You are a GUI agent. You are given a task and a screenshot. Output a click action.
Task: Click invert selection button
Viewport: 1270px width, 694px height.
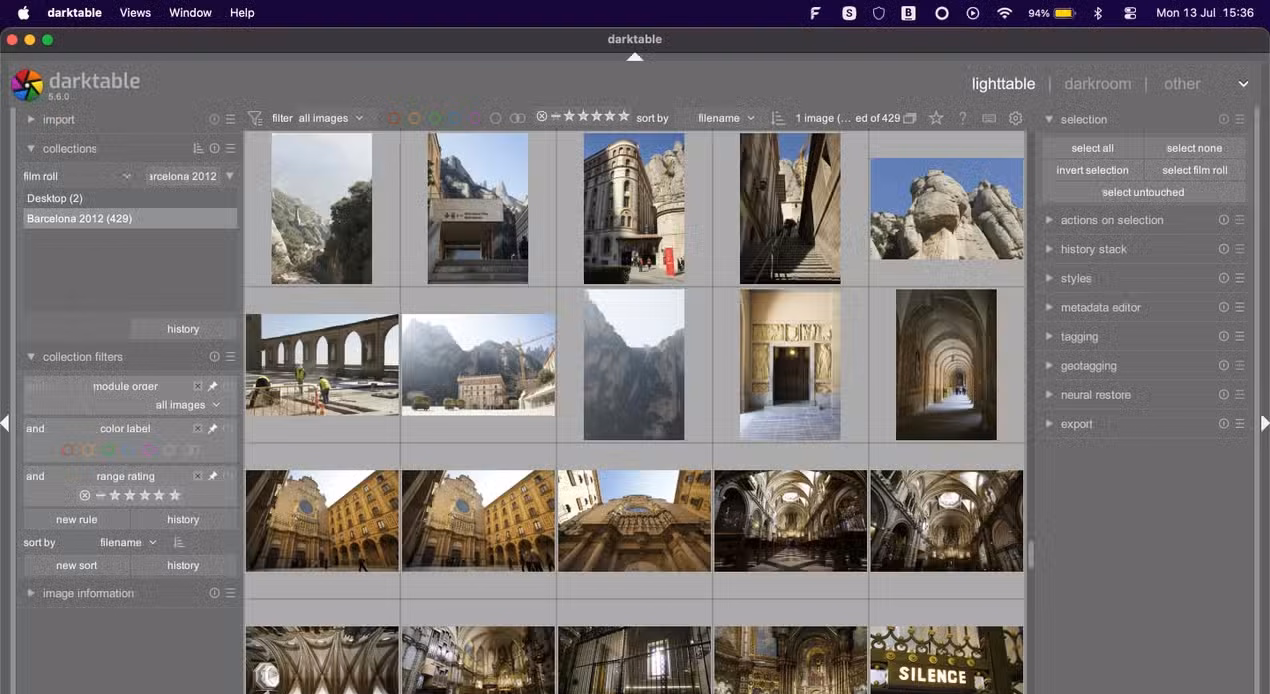[x=1092, y=170]
